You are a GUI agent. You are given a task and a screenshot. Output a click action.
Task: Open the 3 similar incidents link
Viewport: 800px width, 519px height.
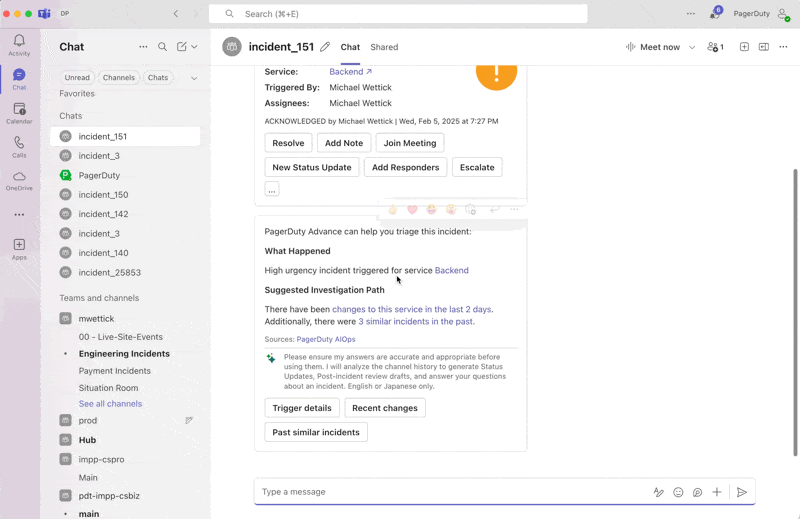click(x=416, y=322)
